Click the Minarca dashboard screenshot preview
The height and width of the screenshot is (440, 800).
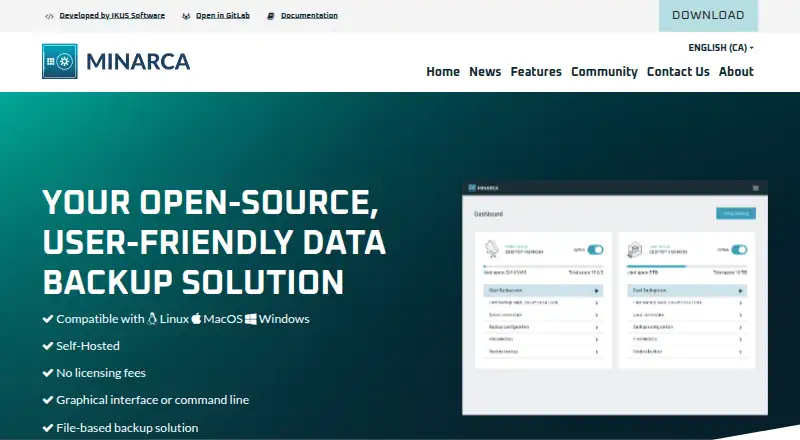point(615,298)
